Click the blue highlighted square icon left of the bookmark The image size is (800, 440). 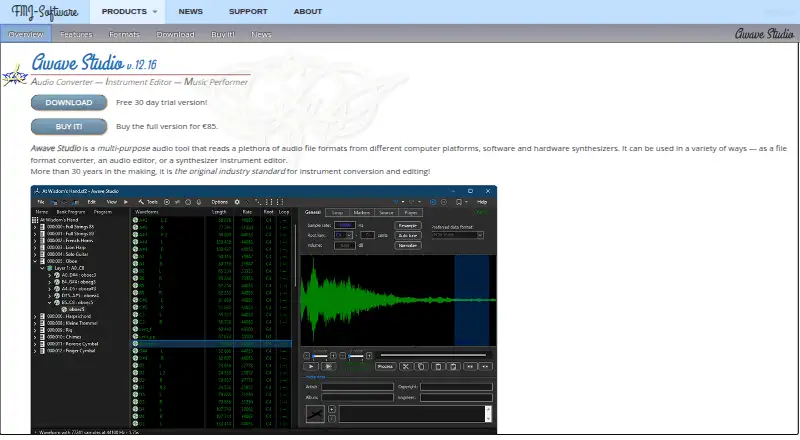coord(433,202)
